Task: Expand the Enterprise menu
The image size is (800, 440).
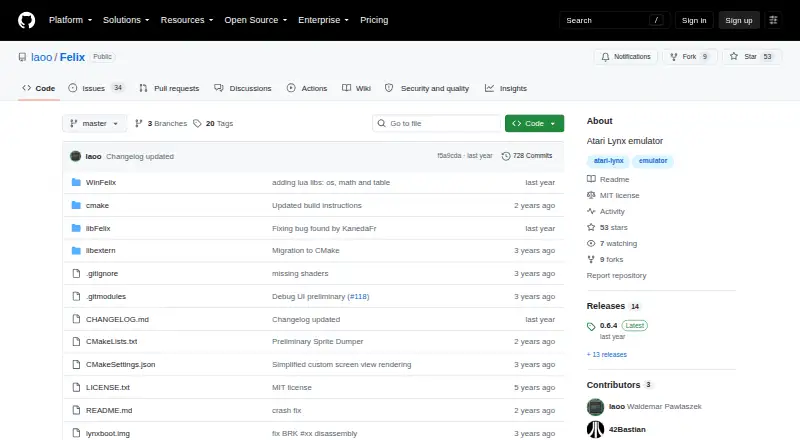Action: click(323, 20)
